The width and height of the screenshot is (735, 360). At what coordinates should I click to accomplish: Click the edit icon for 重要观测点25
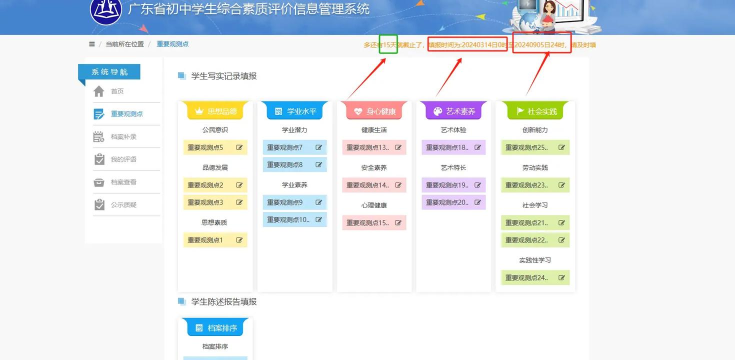click(x=562, y=148)
